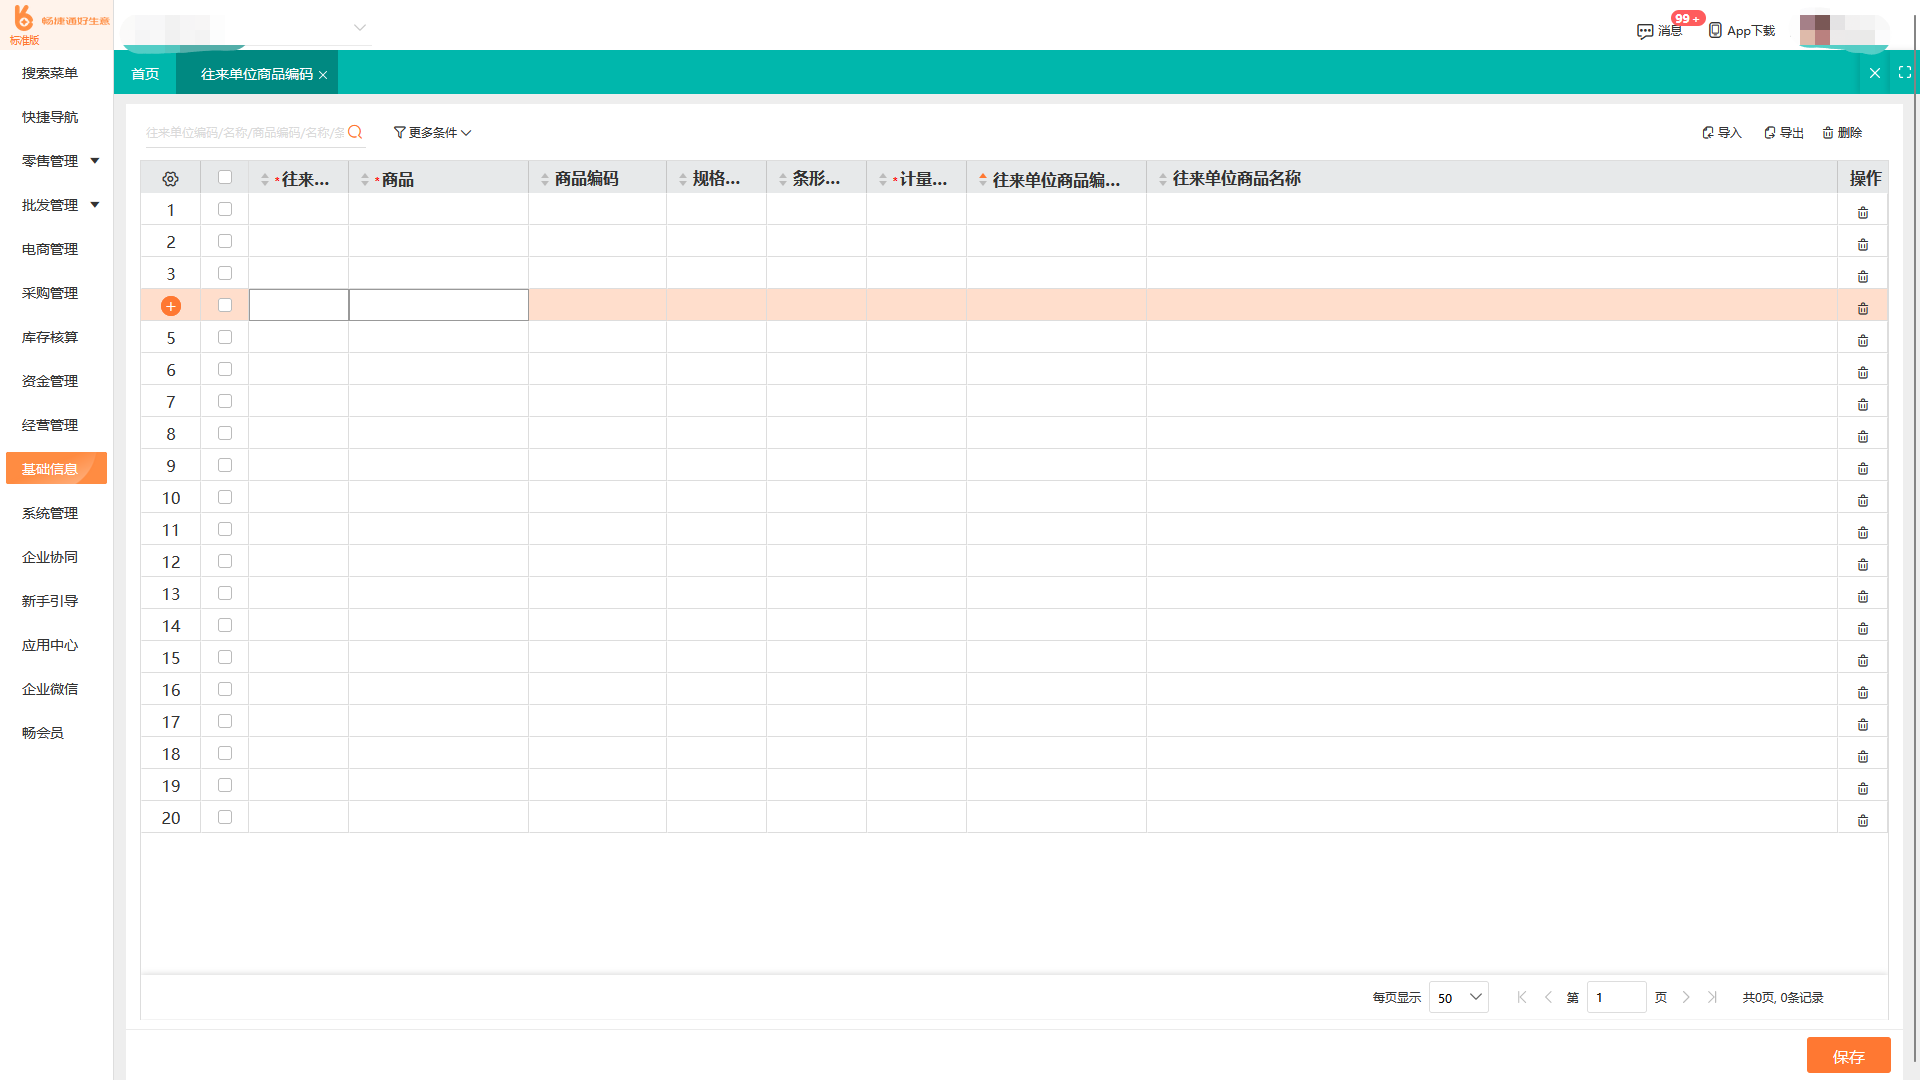Expand 更多条件 filter dropdown
Viewport: 1920px width, 1080px height.
(433, 132)
